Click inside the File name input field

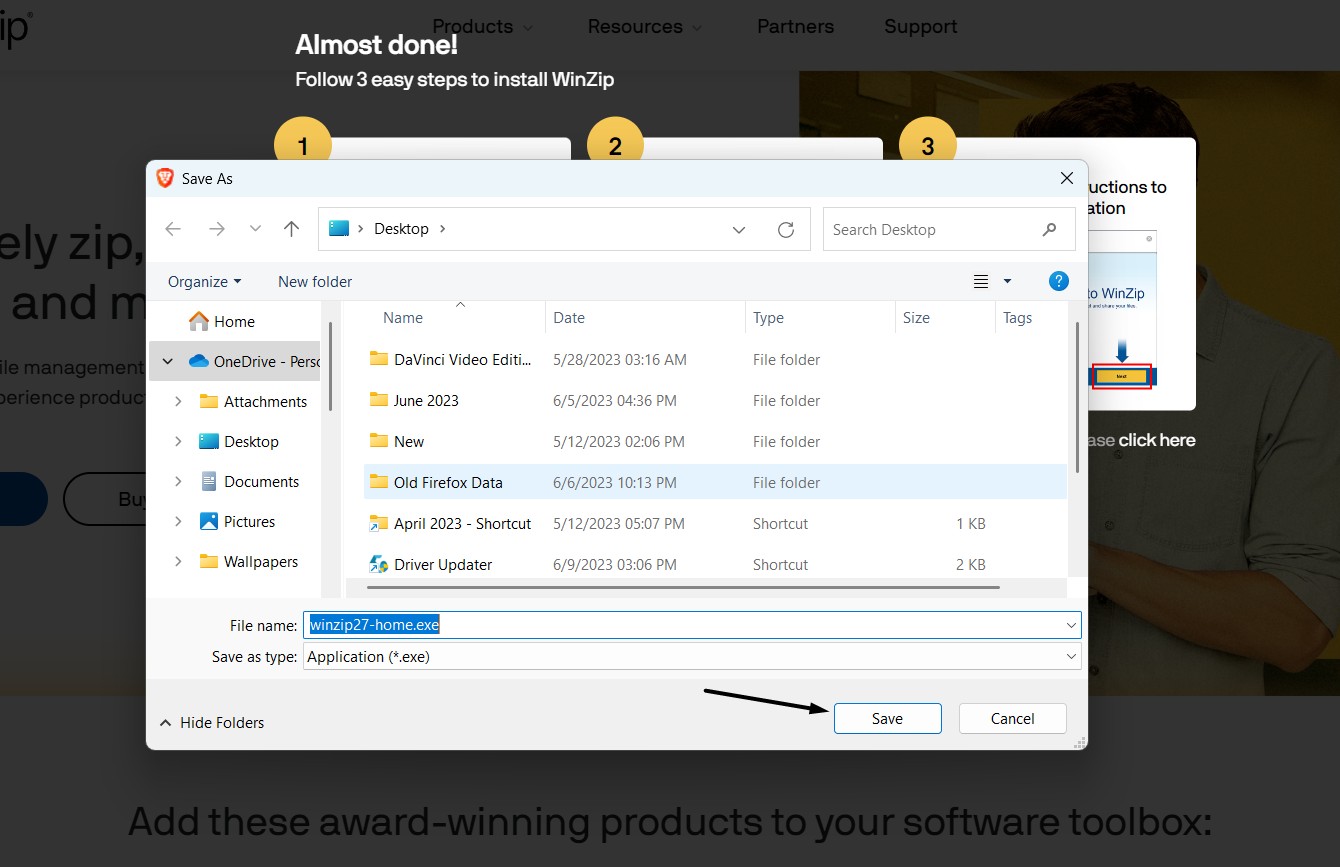[600, 624]
